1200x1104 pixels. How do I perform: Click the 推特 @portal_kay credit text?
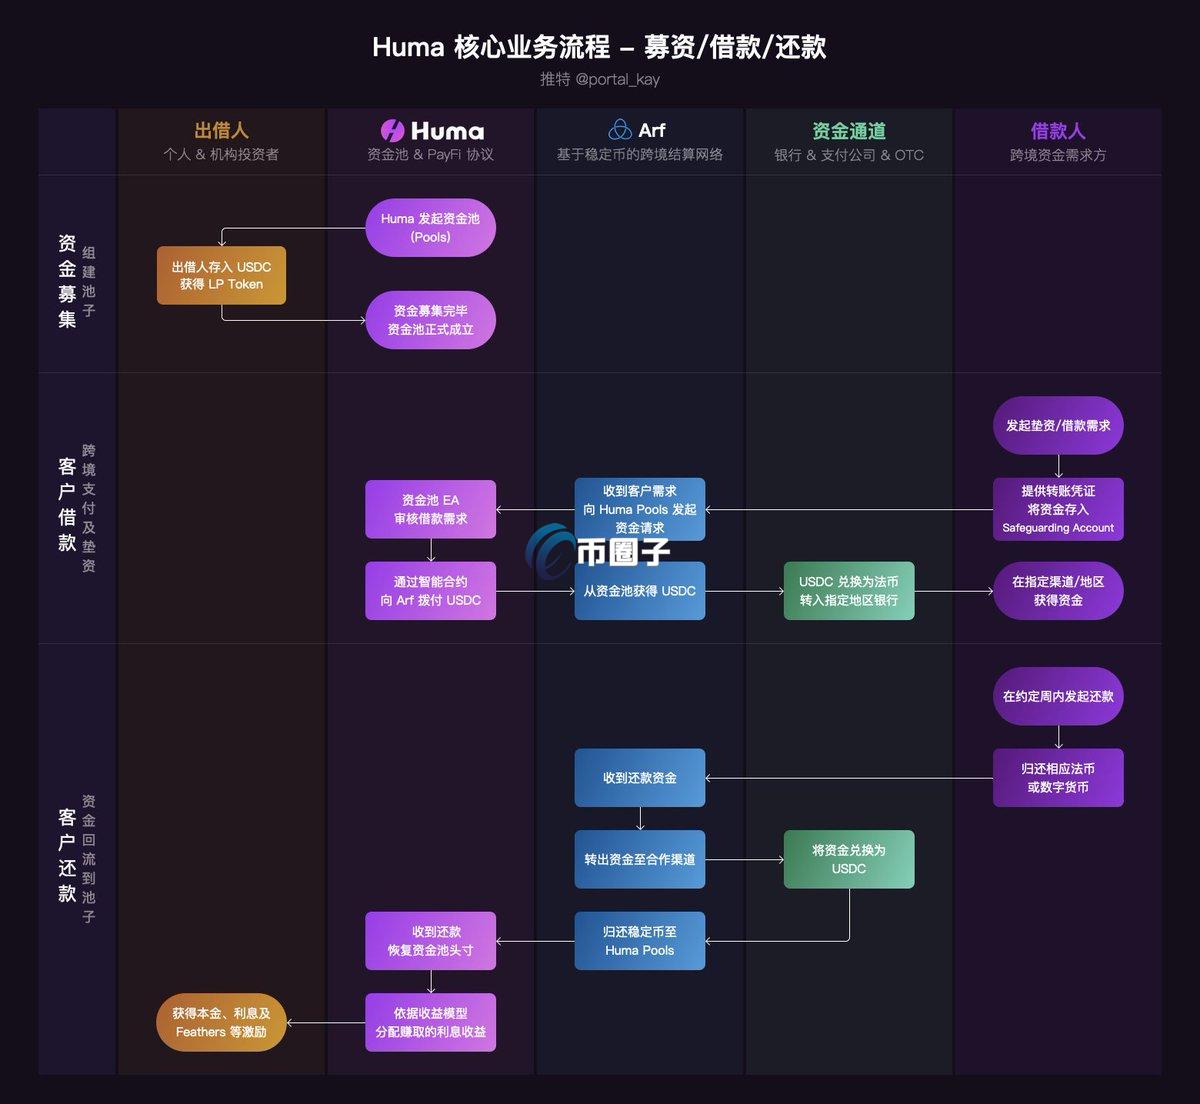pos(599,79)
